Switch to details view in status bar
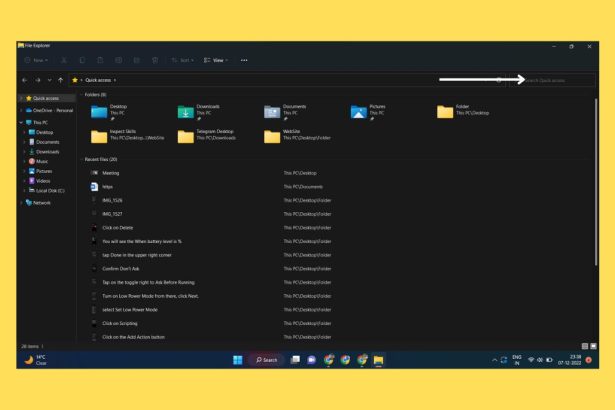The width and height of the screenshot is (615, 410). pyautogui.click(x=584, y=346)
